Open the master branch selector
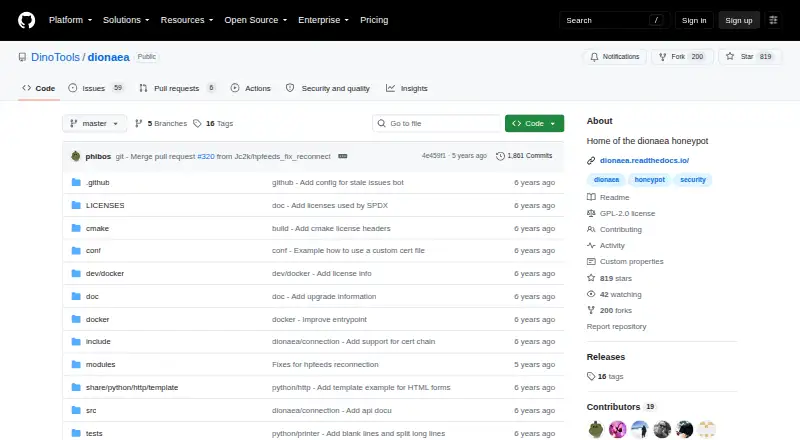800x440 pixels. pos(94,124)
